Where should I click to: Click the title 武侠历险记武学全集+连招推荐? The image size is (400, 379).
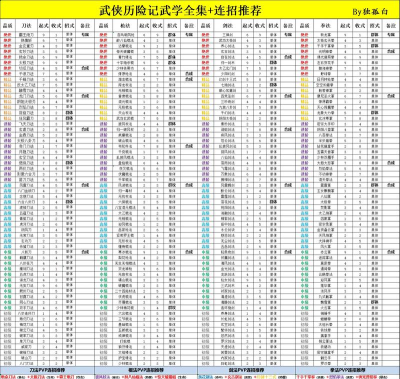(x=180, y=10)
